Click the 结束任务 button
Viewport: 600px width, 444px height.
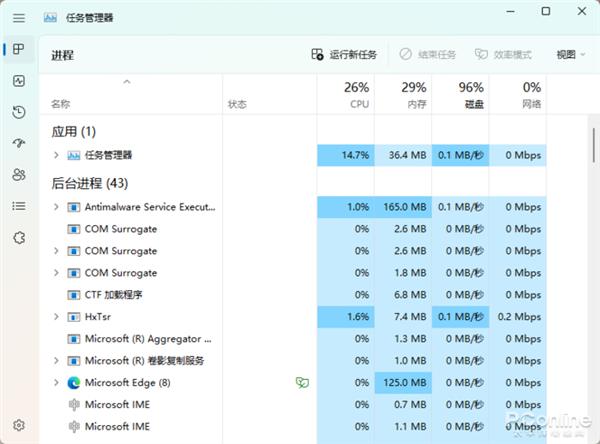[x=428, y=54]
